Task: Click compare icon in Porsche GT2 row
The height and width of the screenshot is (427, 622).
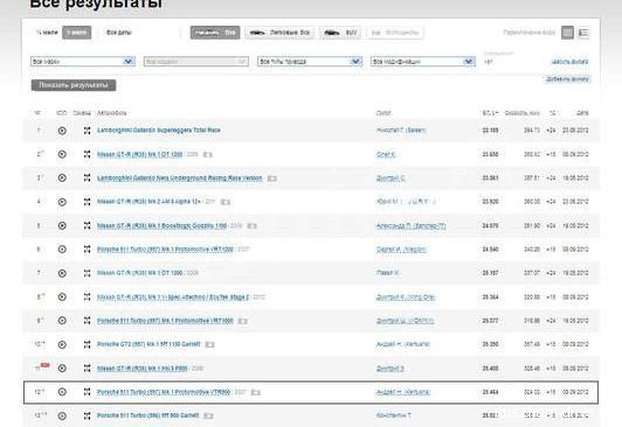Action: [87, 344]
